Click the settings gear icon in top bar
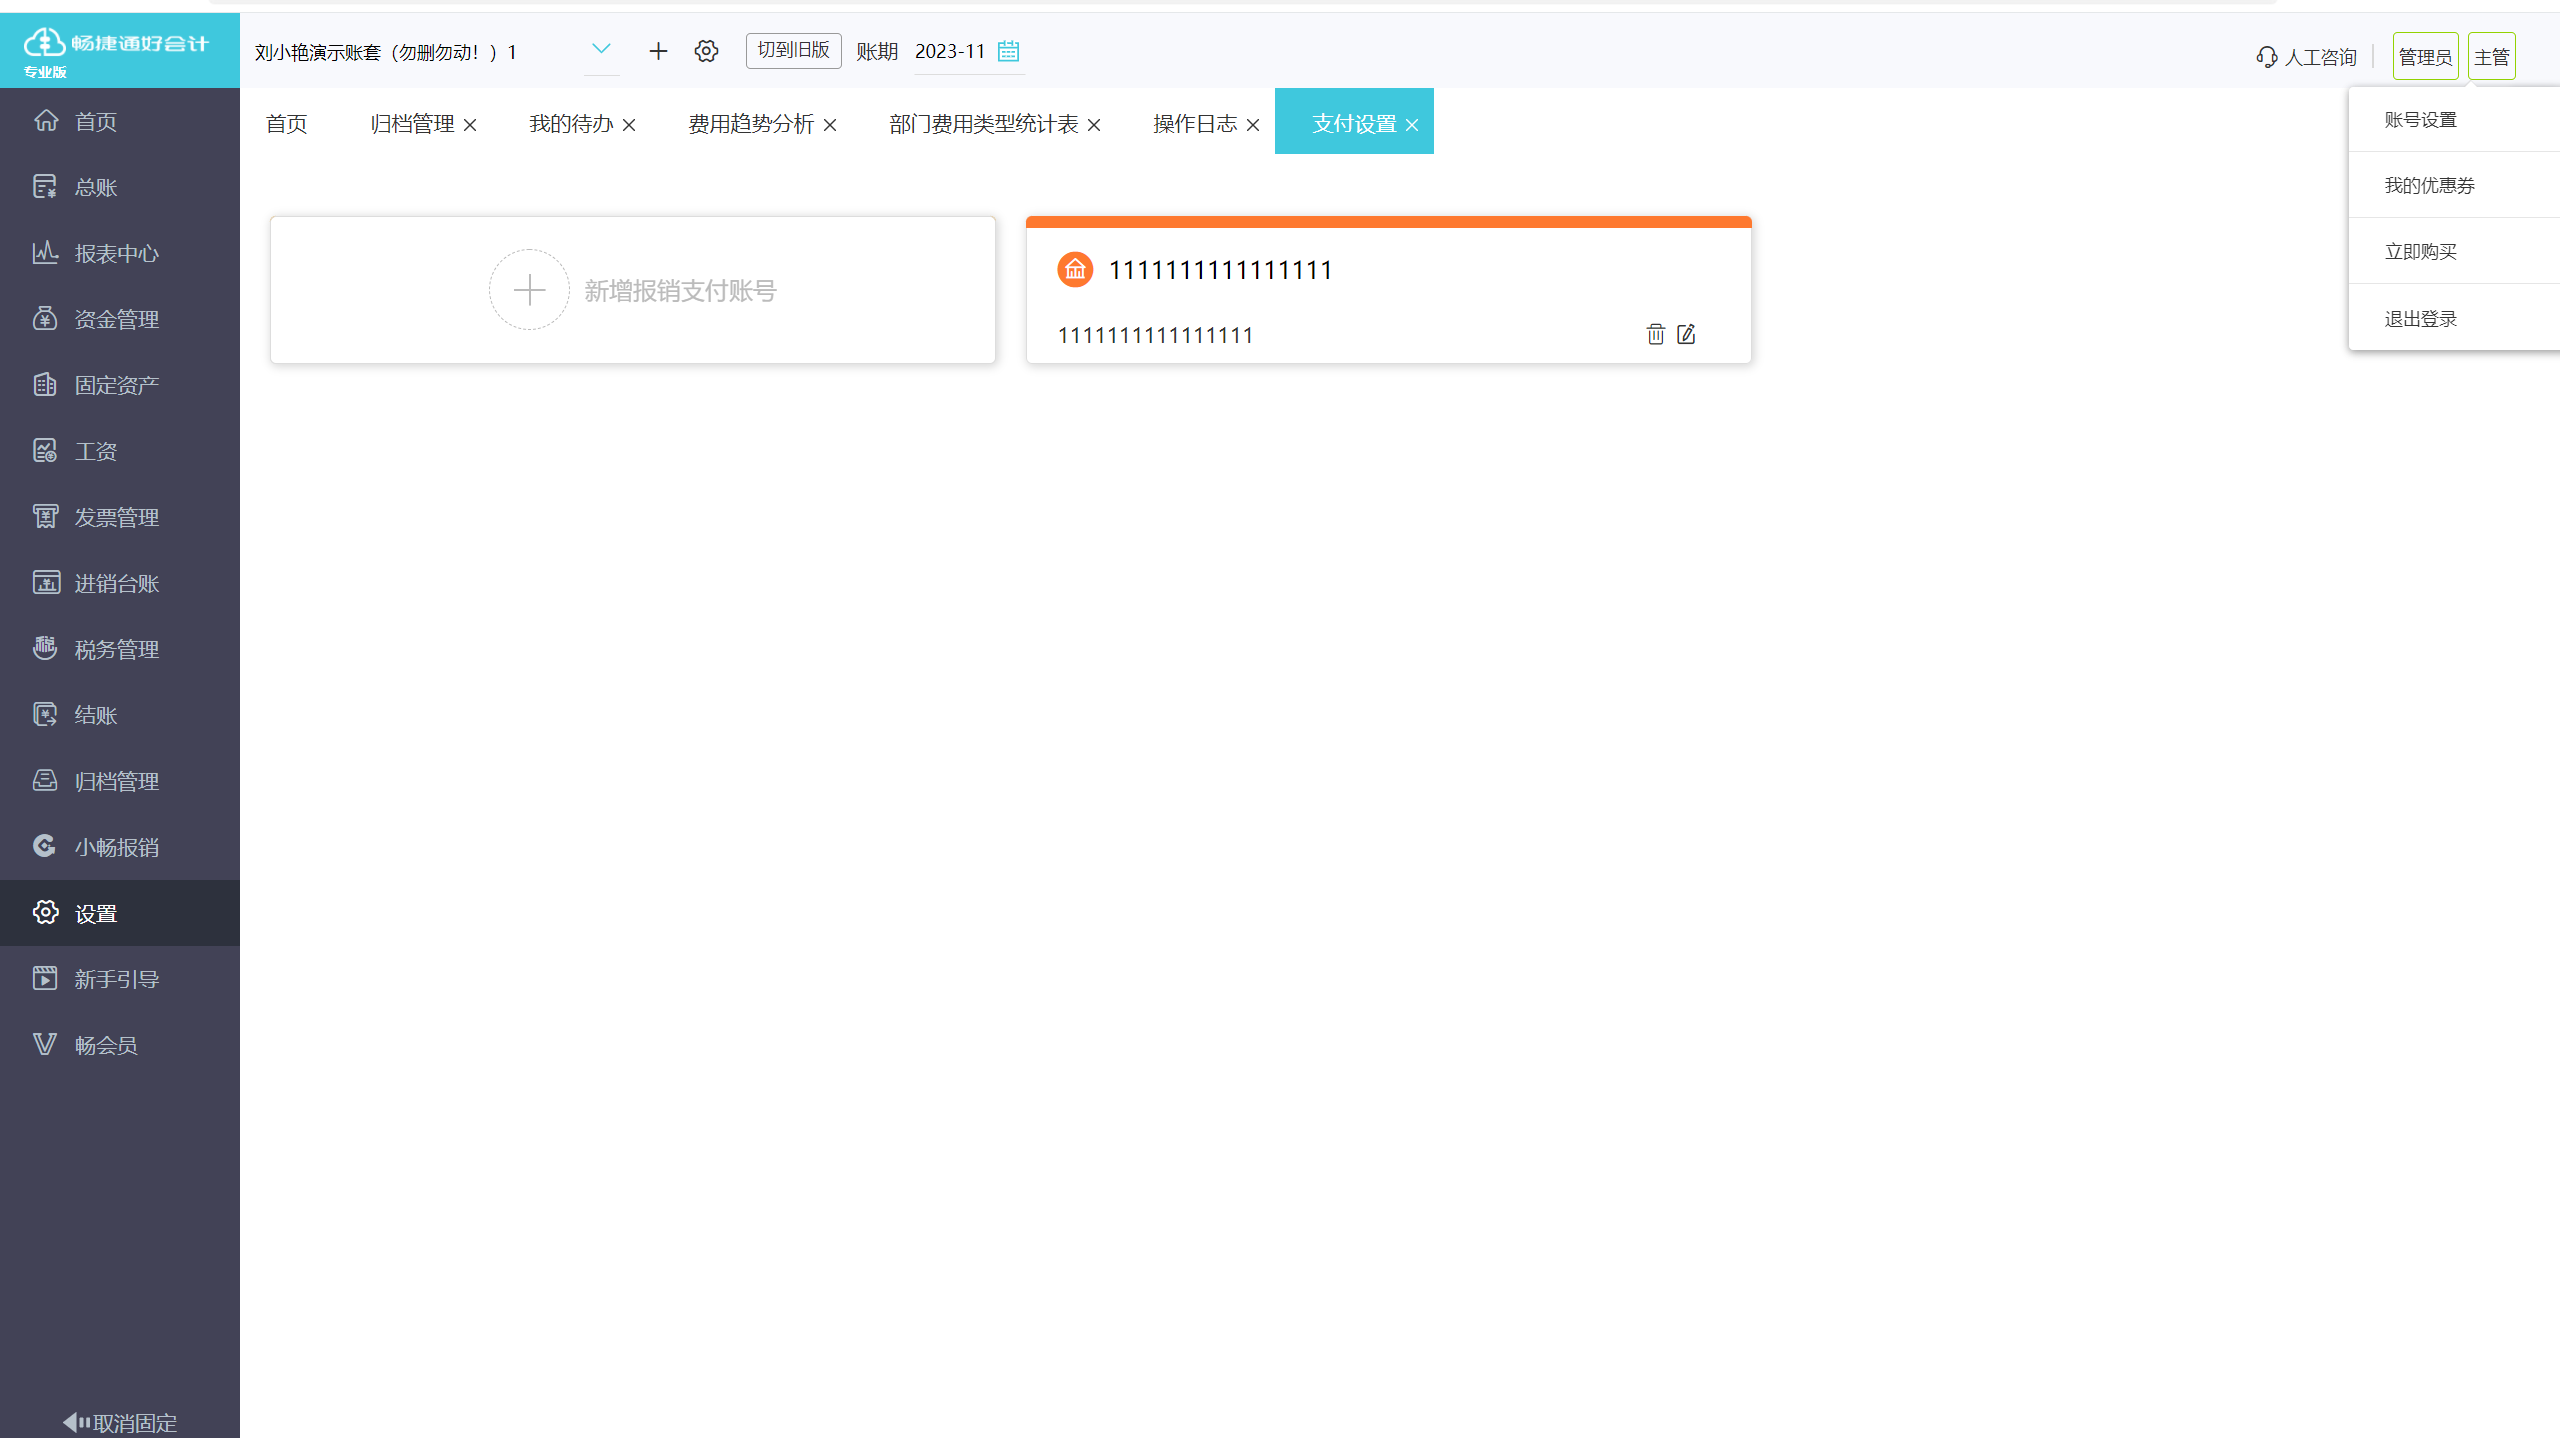Image resolution: width=2560 pixels, height=1438 pixels. (707, 49)
